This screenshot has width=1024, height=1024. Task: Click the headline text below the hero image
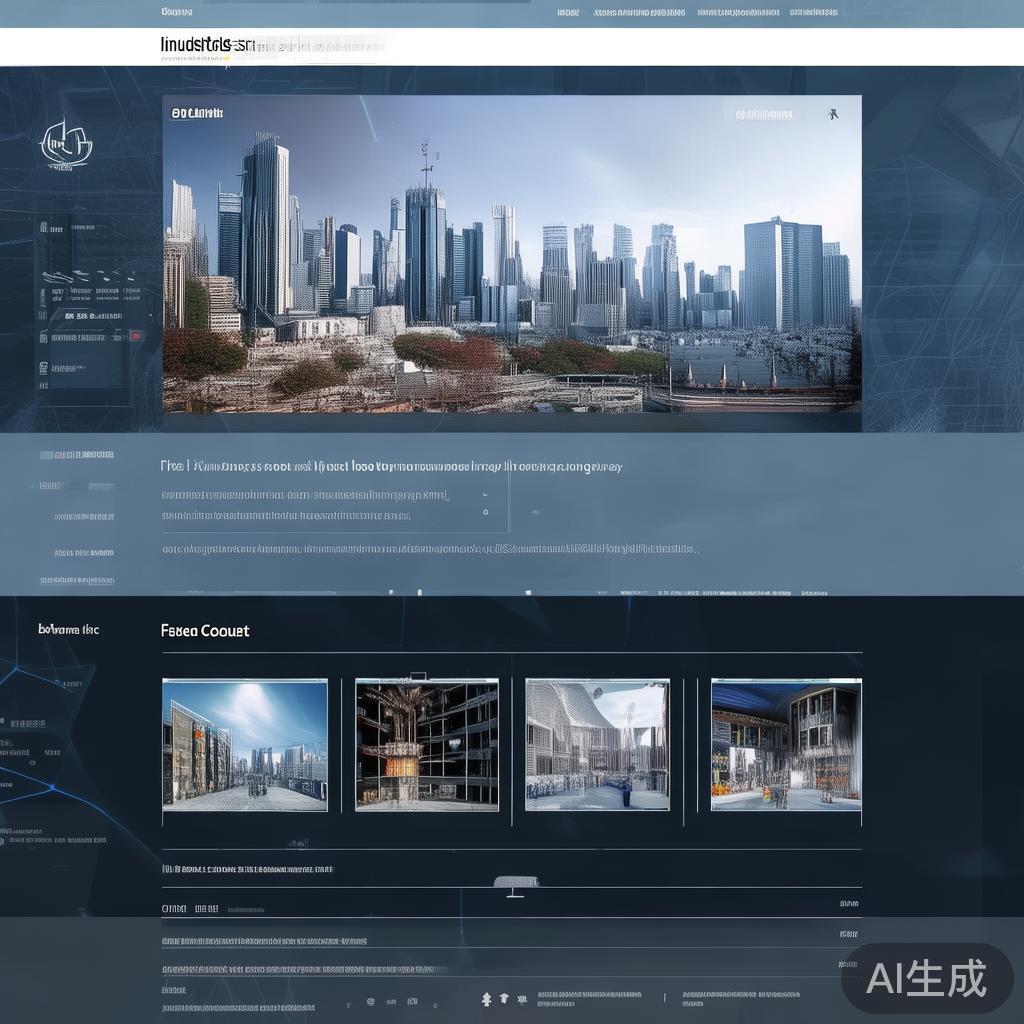tap(391, 466)
